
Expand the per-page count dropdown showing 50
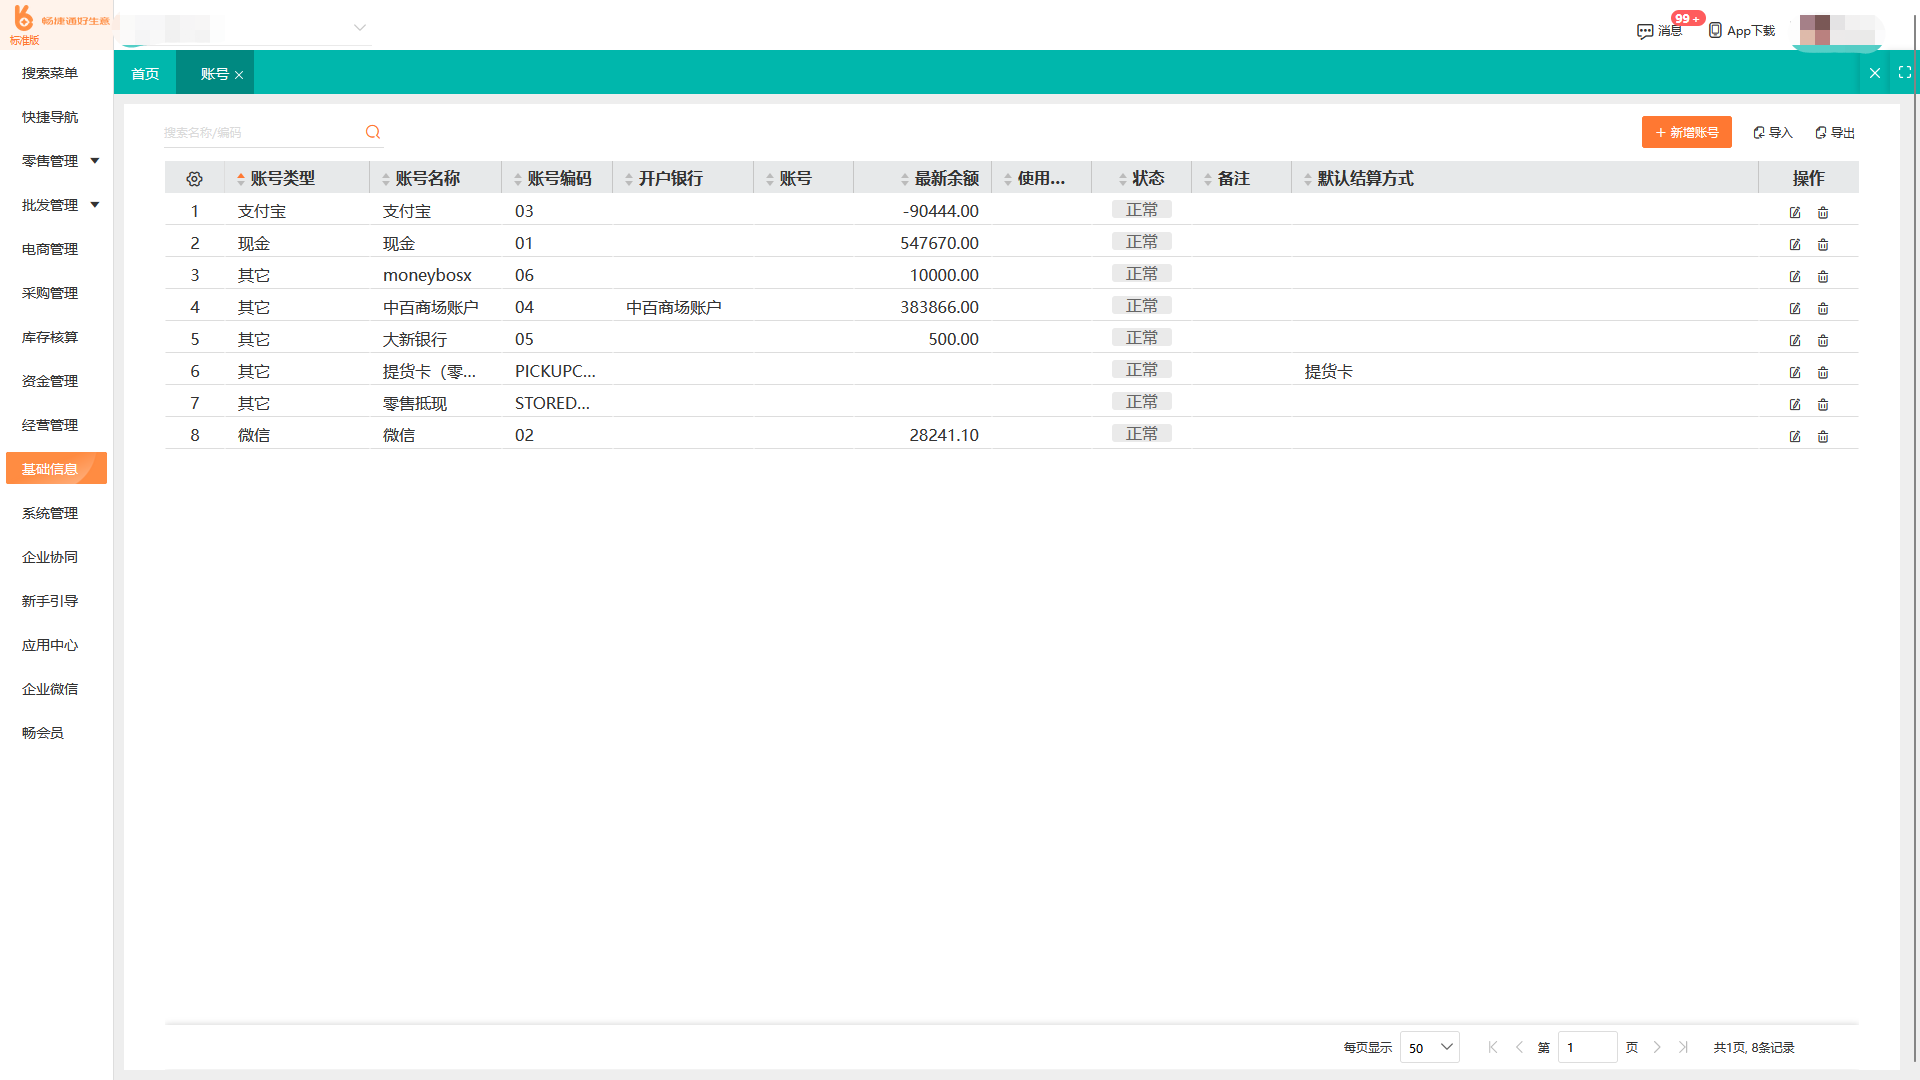coord(1428,1047)
